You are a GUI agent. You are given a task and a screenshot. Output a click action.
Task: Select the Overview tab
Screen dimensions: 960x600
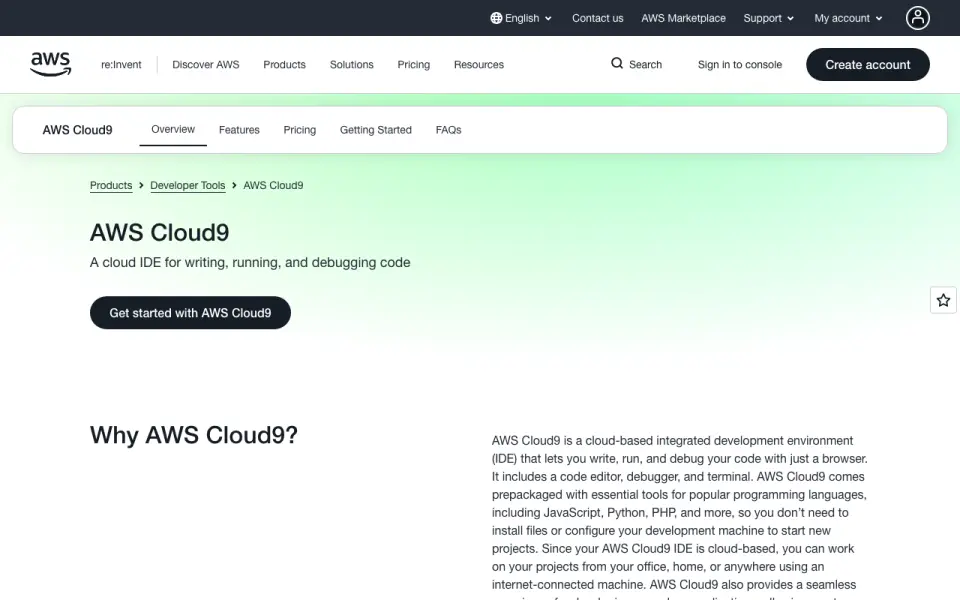pyautogui.click(x=173, y=129)
